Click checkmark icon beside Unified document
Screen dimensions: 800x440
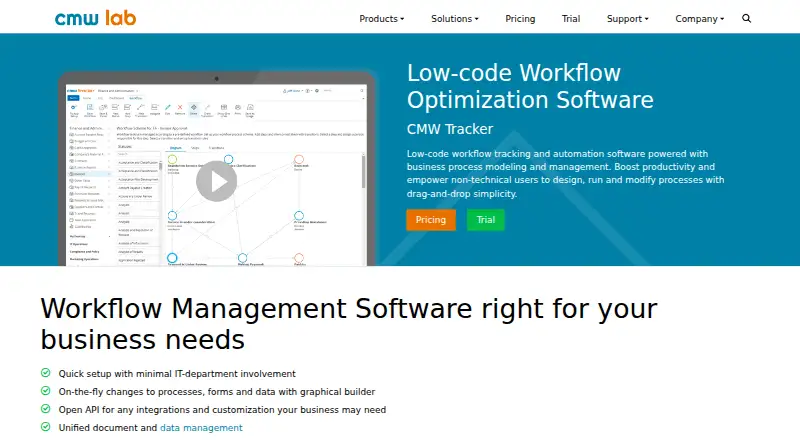45,426
